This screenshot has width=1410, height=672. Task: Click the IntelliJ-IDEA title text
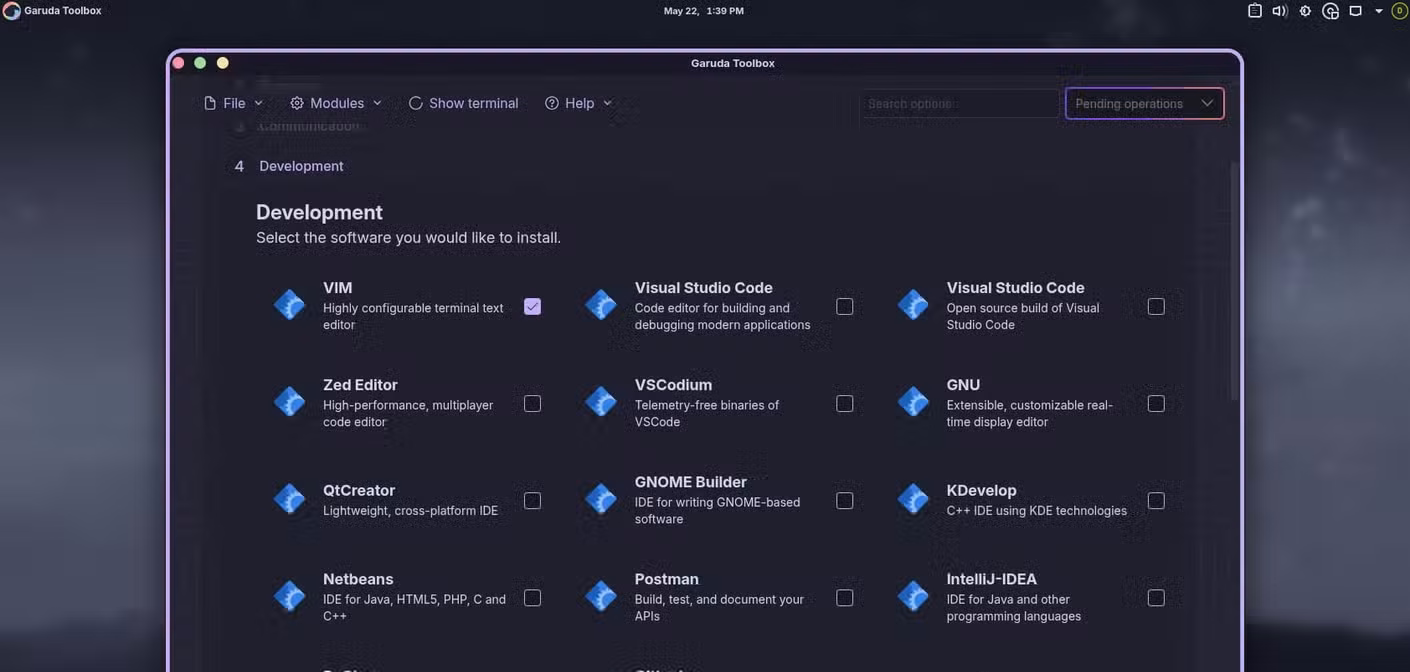tap(992, 579)
